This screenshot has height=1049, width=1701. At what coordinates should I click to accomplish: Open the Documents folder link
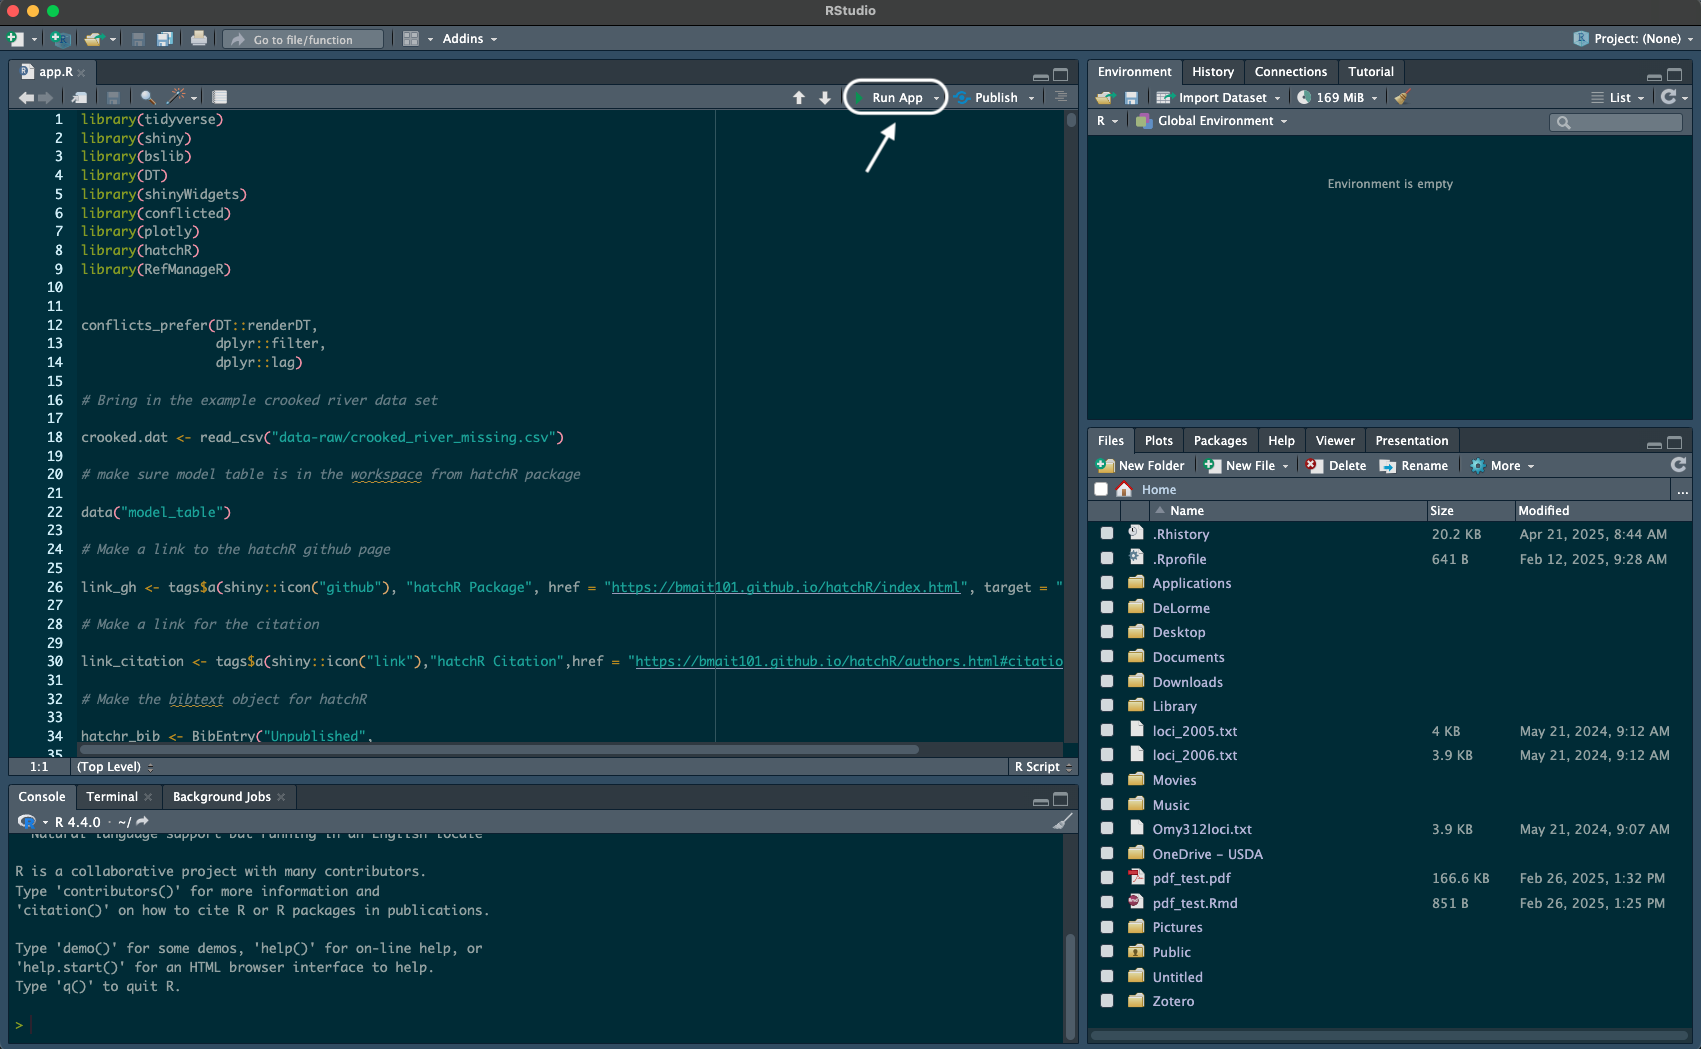click(x=1188, y=657)
